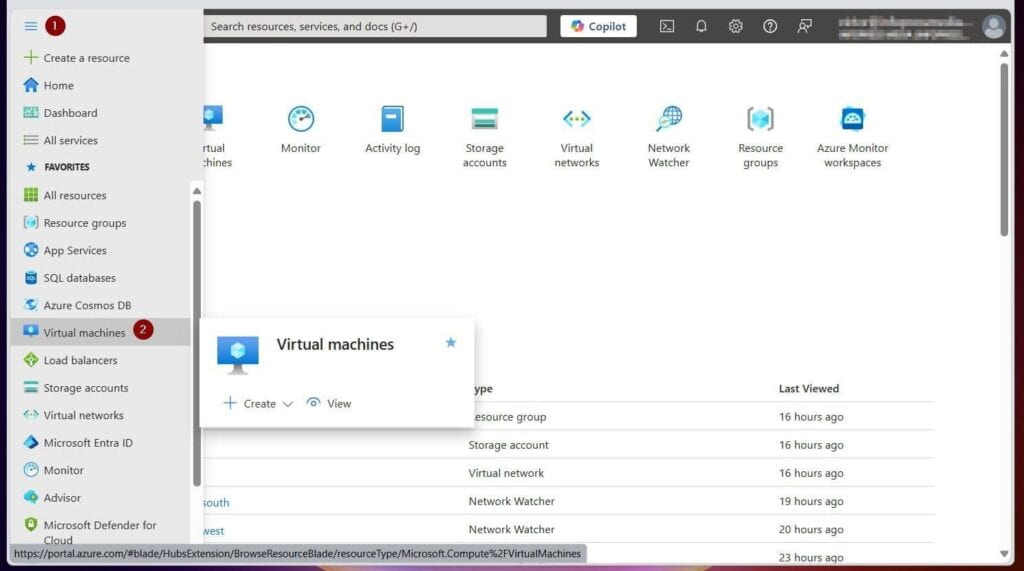Select SQL databases in sidebar
This screenshot has width=1024, height=571.
click(69, 278)
